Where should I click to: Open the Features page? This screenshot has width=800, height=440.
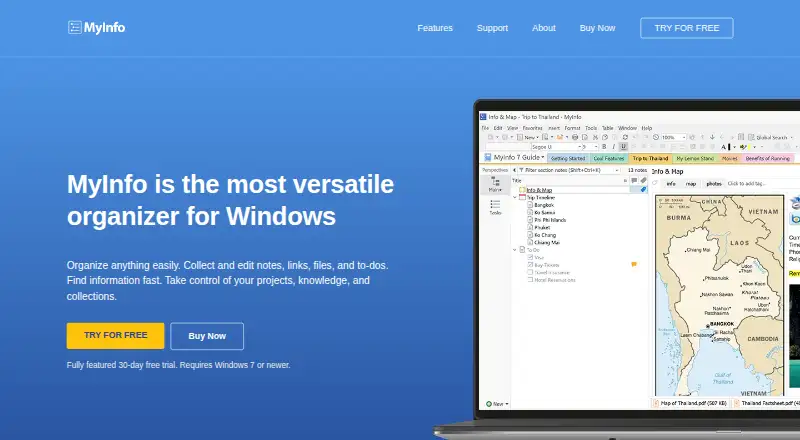click(x=435, y=28)
